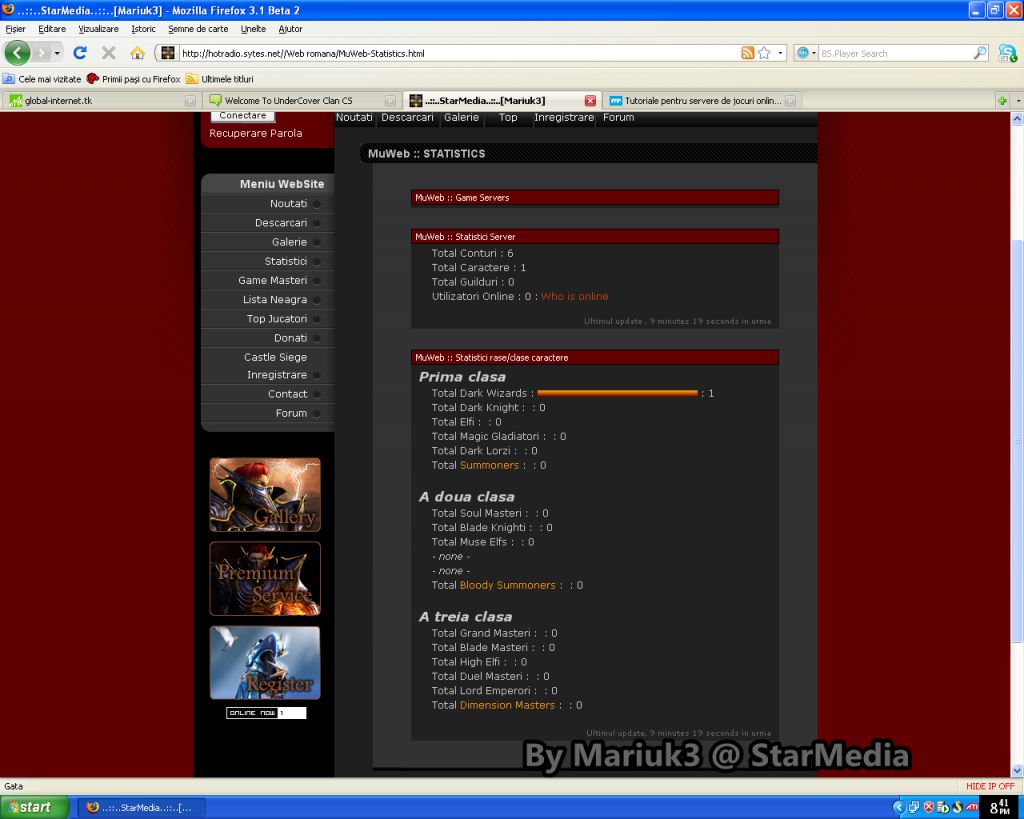1024x819 pixels.
Task: Click the Total Dark Wizards orange progress bar
Action: coord(617,394)
